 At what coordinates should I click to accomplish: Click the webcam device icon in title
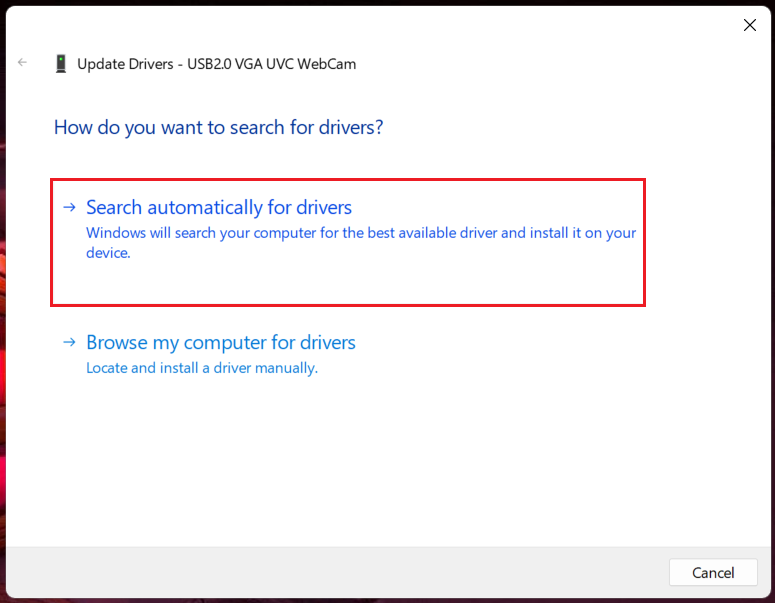tap(61, 64)
